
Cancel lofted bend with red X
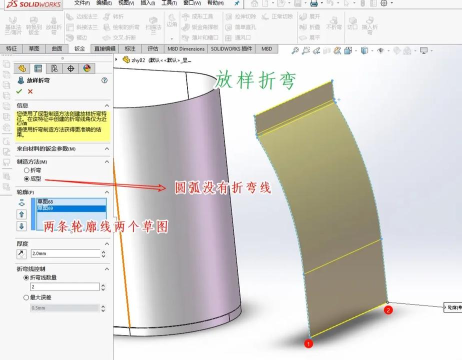pos(30,91)
